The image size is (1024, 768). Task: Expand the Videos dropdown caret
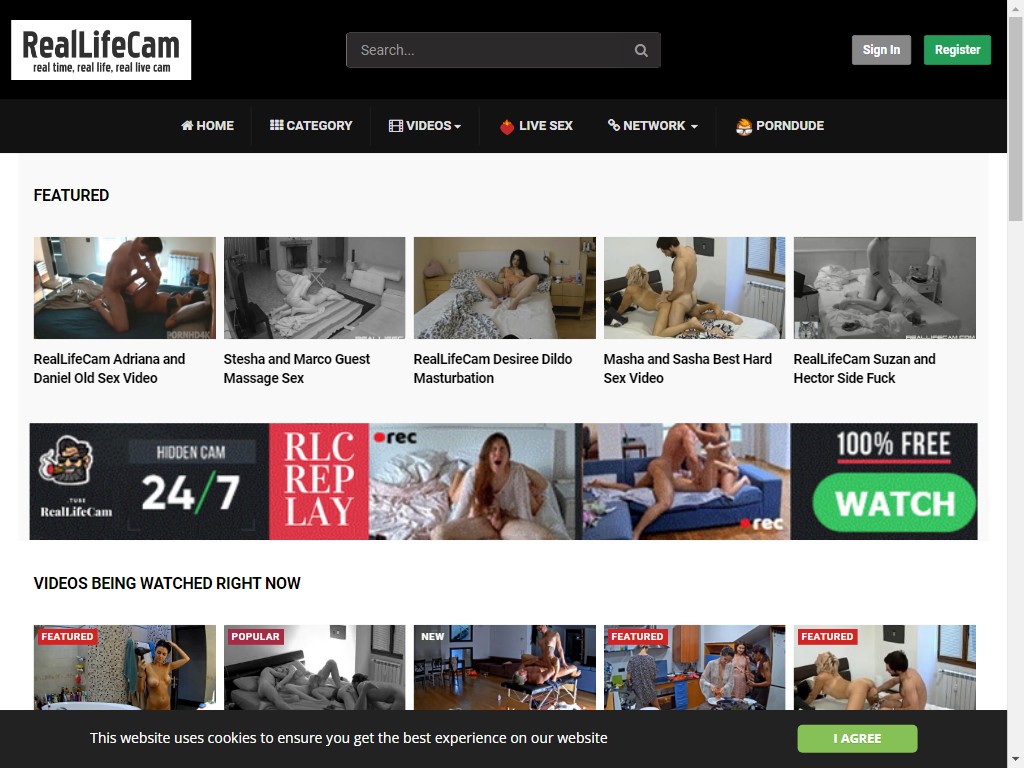point(458,127)
